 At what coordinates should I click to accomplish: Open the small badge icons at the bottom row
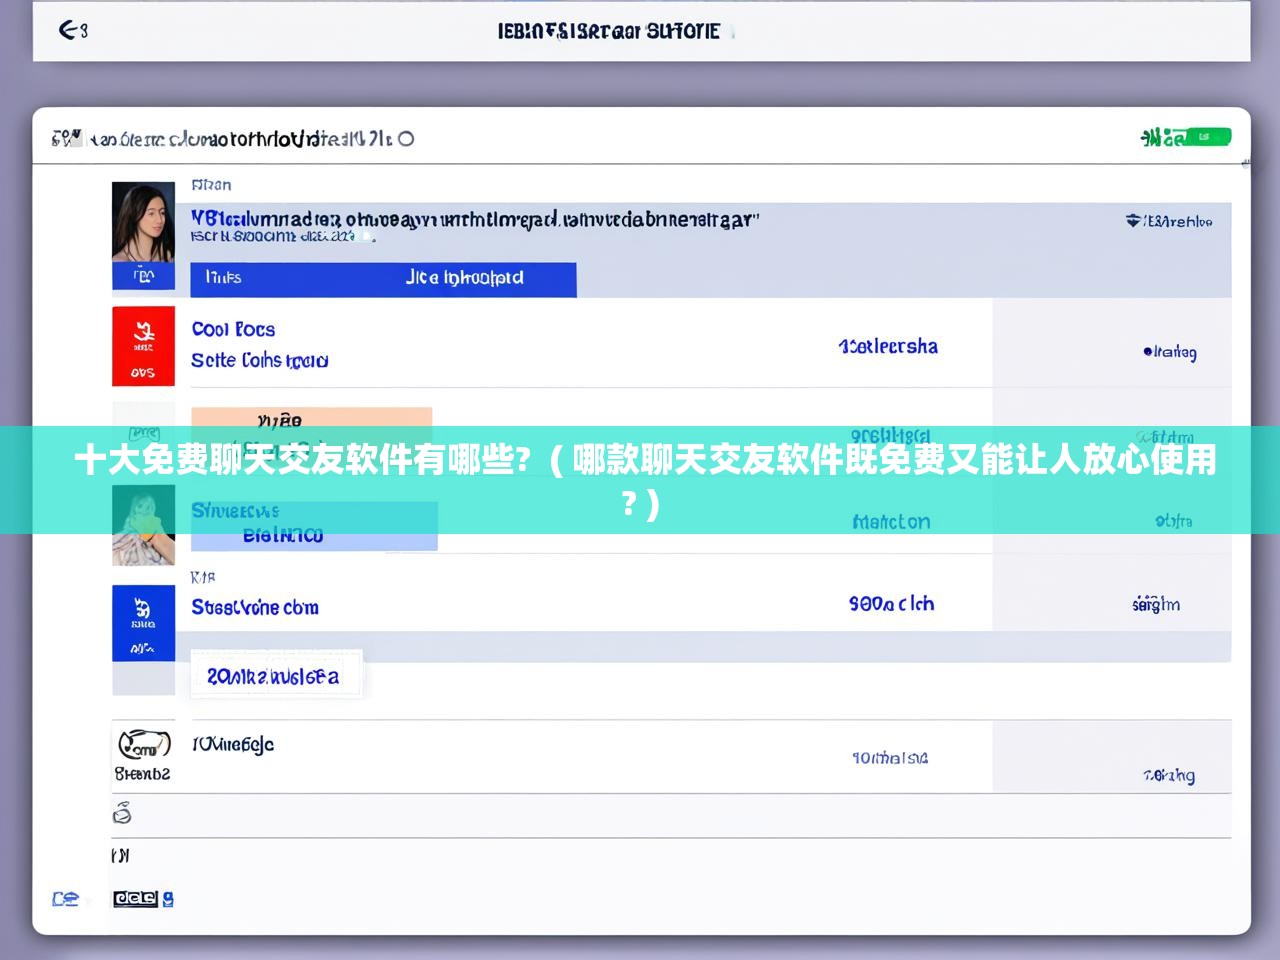click(x=144, y=899)
